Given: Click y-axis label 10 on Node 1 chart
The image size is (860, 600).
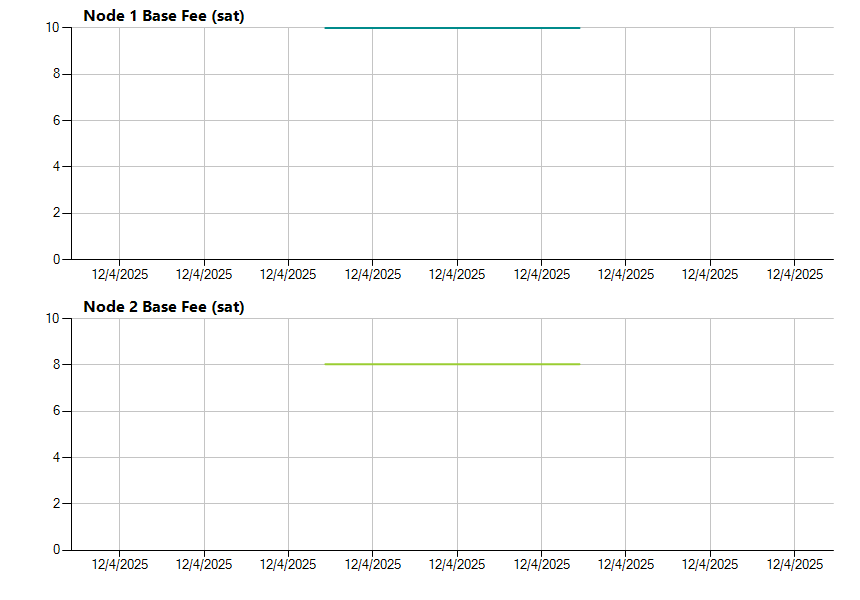Looking at the screenshot, I should (53, 28).
